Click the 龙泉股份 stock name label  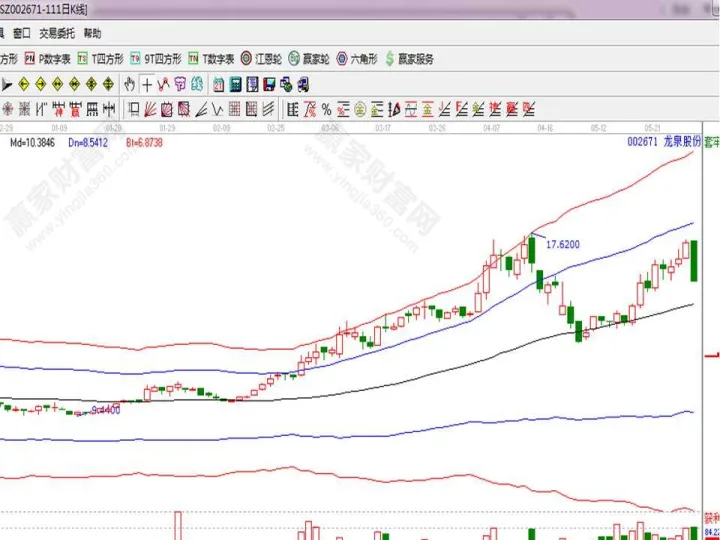pos(681,143)
